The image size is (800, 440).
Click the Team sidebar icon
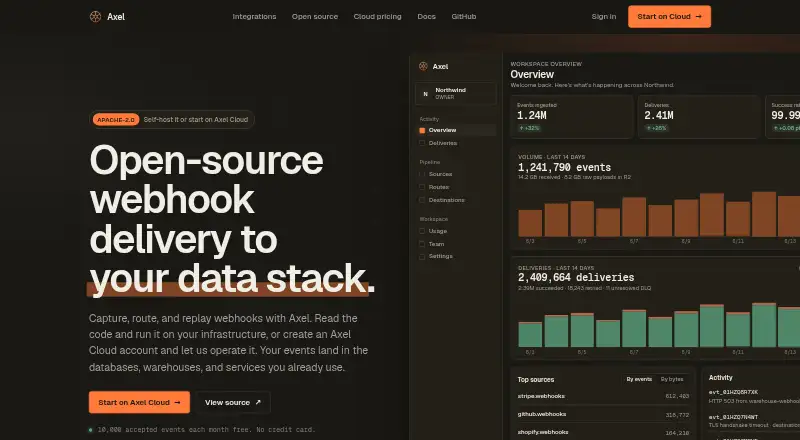tap(422, 244)
